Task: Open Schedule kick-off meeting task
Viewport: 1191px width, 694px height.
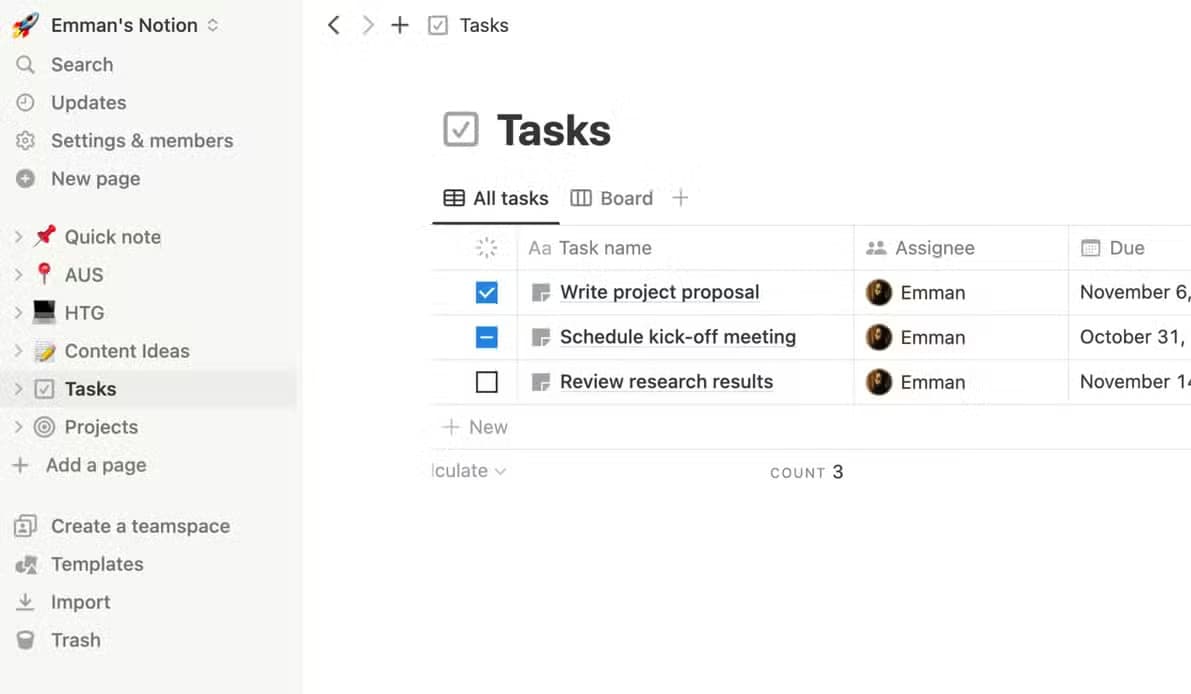Action: coord(678,337)
